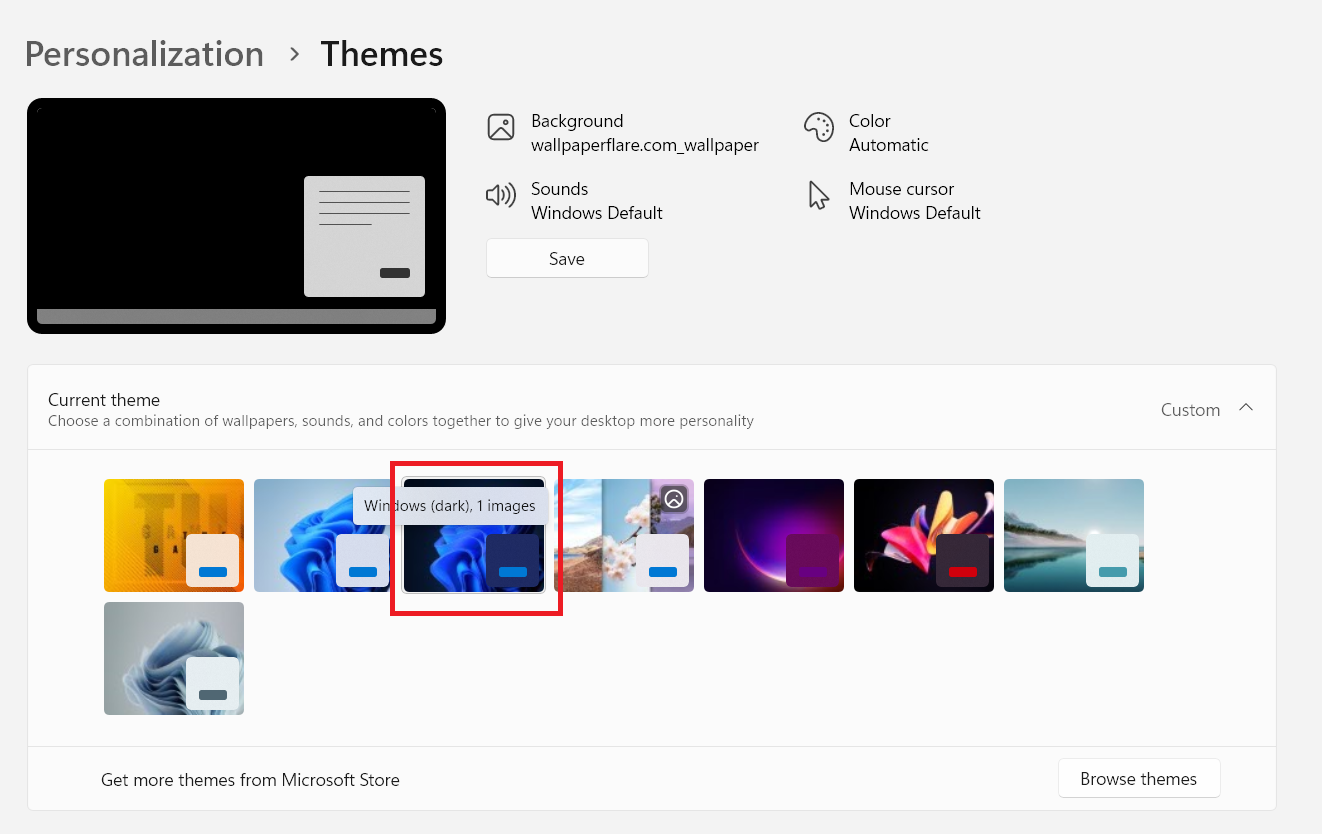Select the orange and yellow theme thumbnail

pyautogui.click(x=173, y=535)
